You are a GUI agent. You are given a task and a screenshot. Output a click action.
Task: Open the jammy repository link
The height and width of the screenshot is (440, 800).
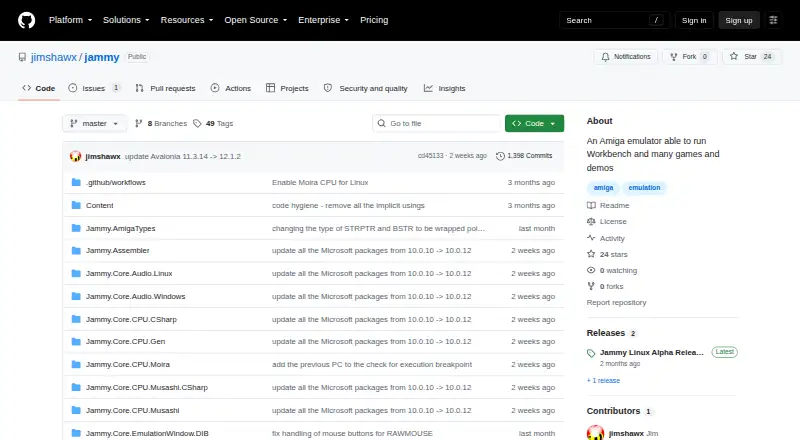coord(102,57)
